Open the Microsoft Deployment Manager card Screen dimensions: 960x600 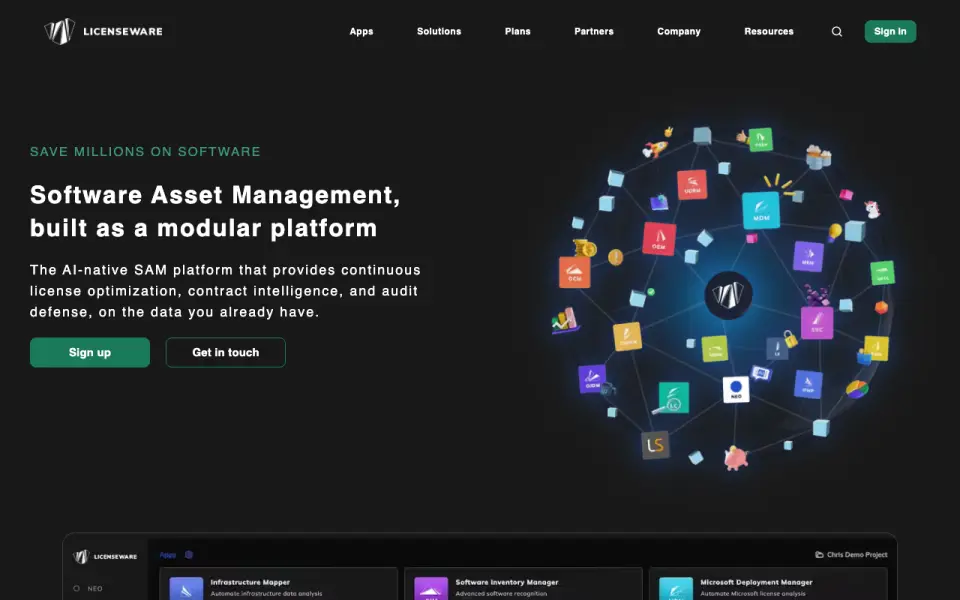click(768, 584)
